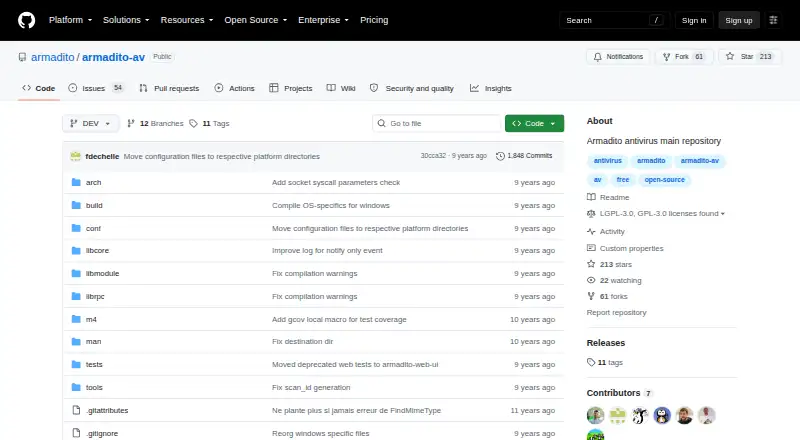Click the first contributor avatar
This screenshot has width=800, height=440.
[x=595, y=415]
